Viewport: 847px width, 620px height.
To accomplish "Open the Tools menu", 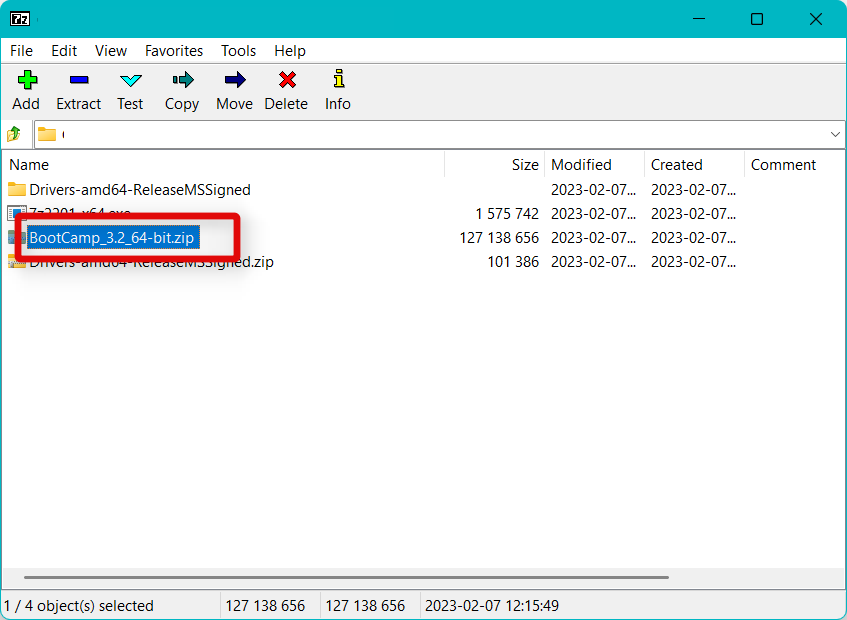I will [238, 51].
